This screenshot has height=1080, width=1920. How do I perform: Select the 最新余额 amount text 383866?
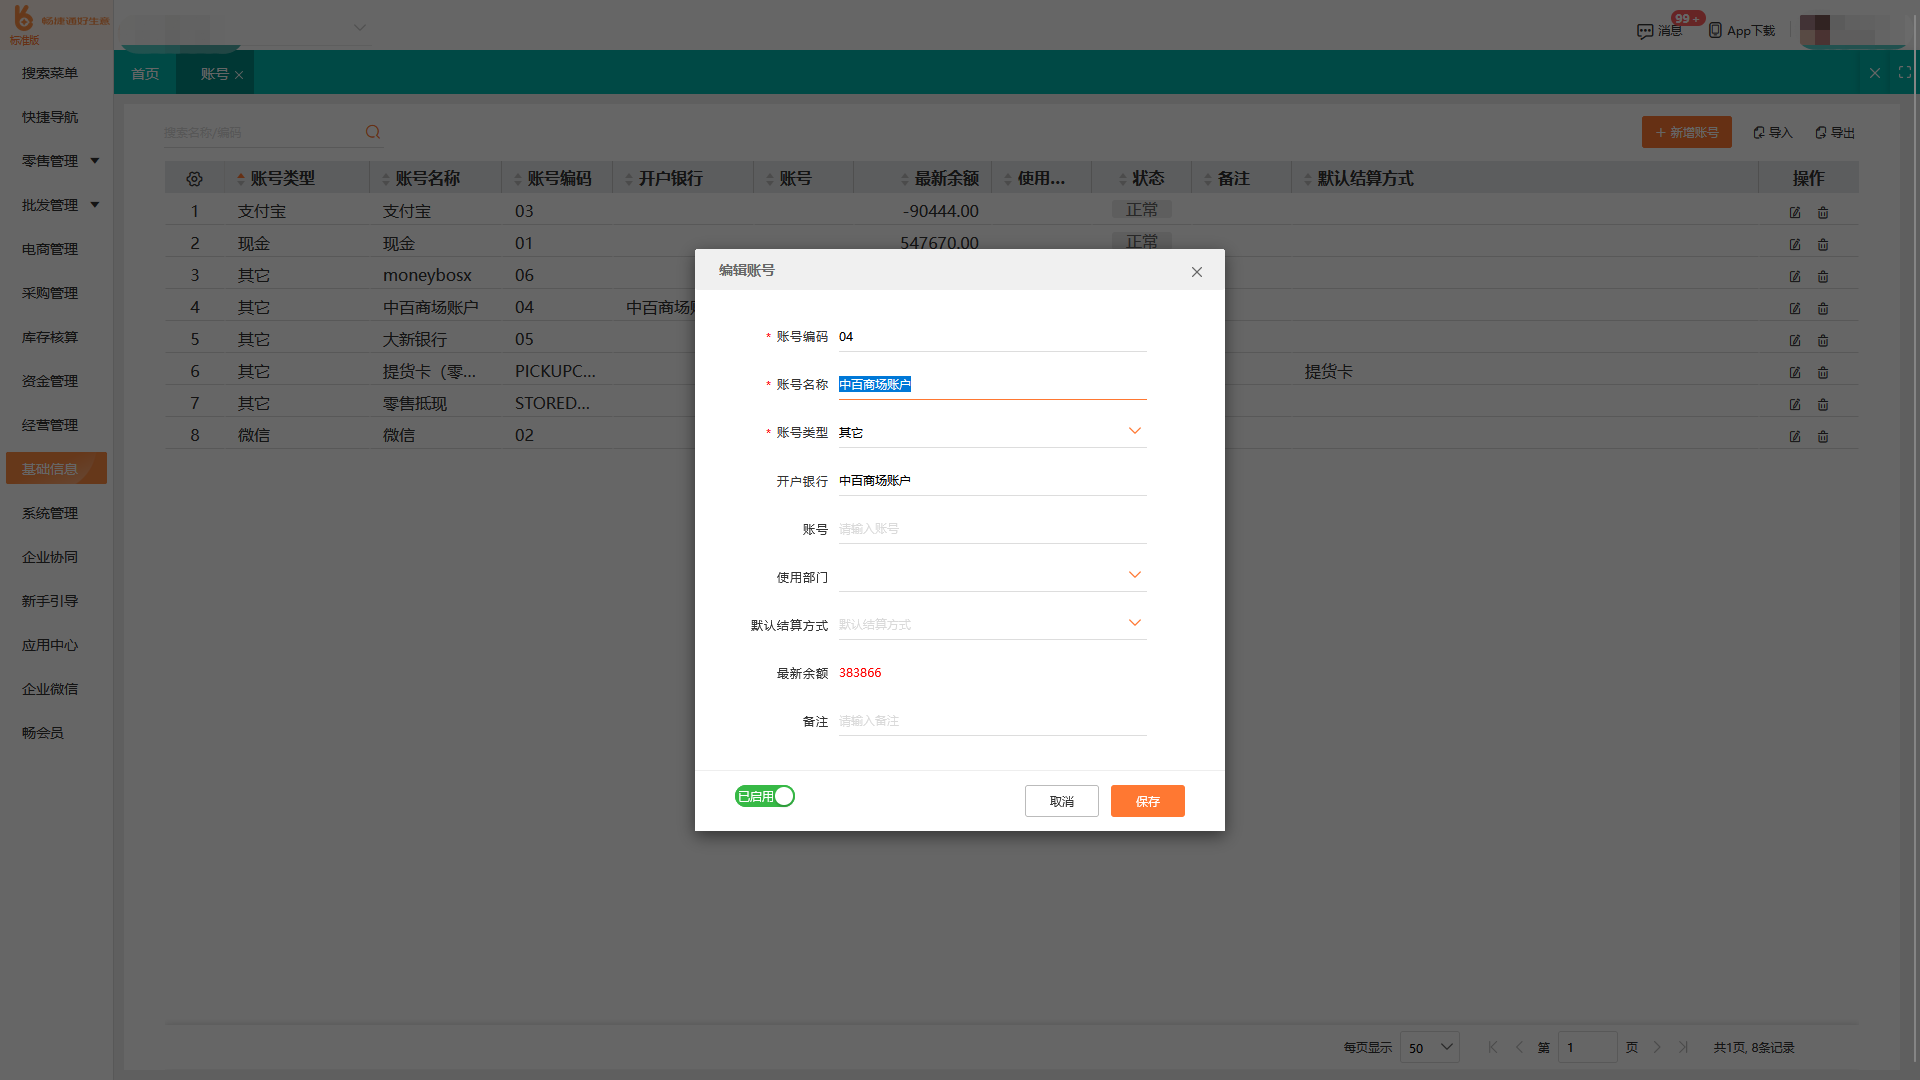click(860, 673)
